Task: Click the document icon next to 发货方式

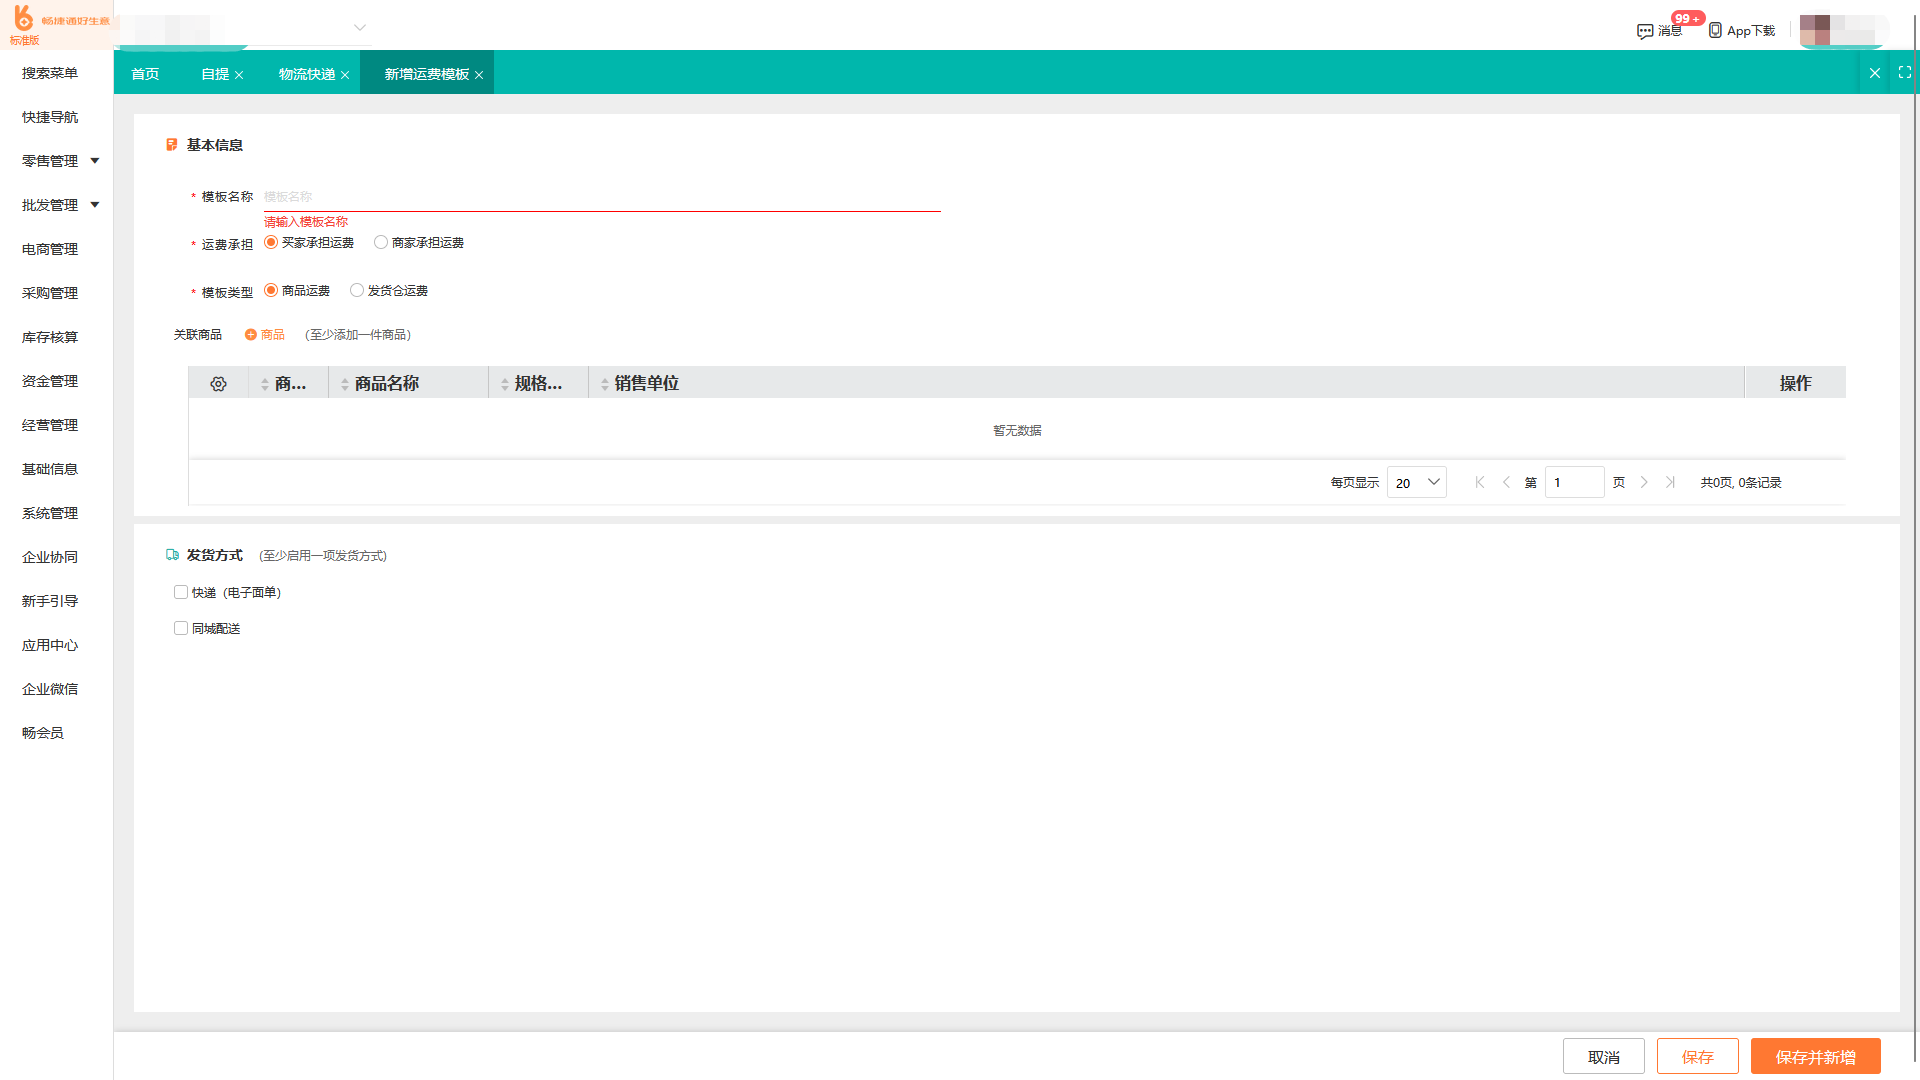Action: (x=173, y=554)
